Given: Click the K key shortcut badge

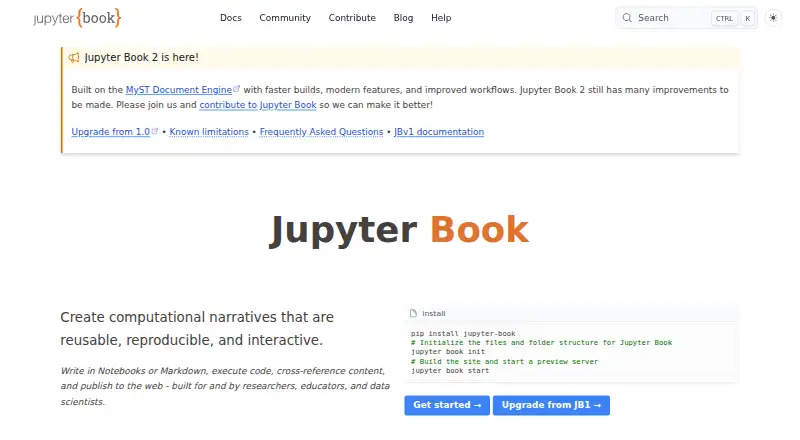Looking at the screenshot, I should tap(747, 18).
